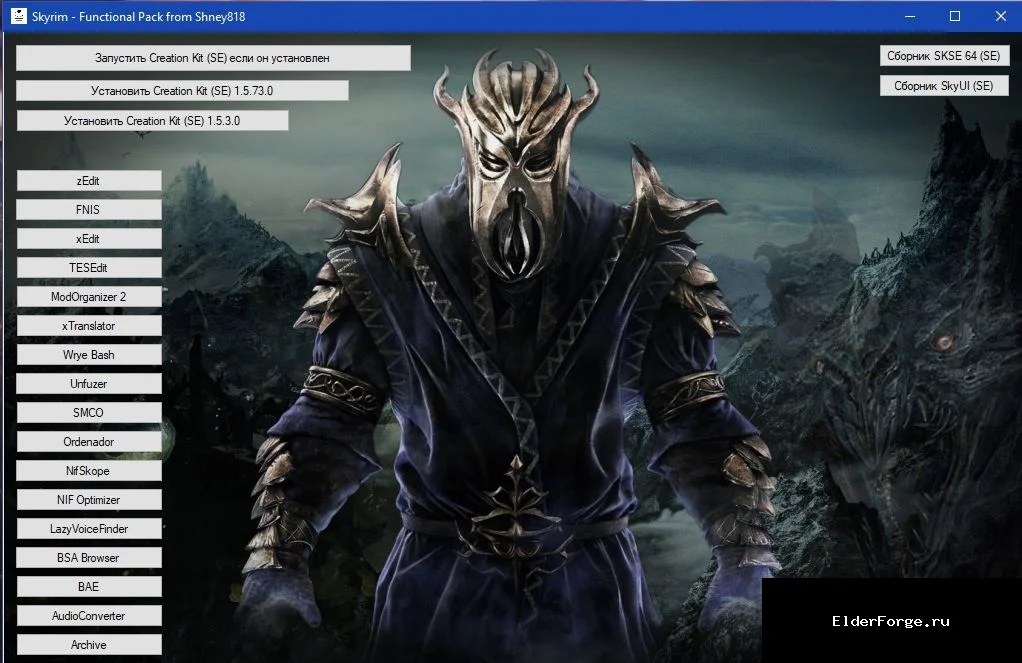Launch LazyVoiceFinder
Image resolution: width=1022 pixels, height=663 pixels.
(x=89, y=528)
